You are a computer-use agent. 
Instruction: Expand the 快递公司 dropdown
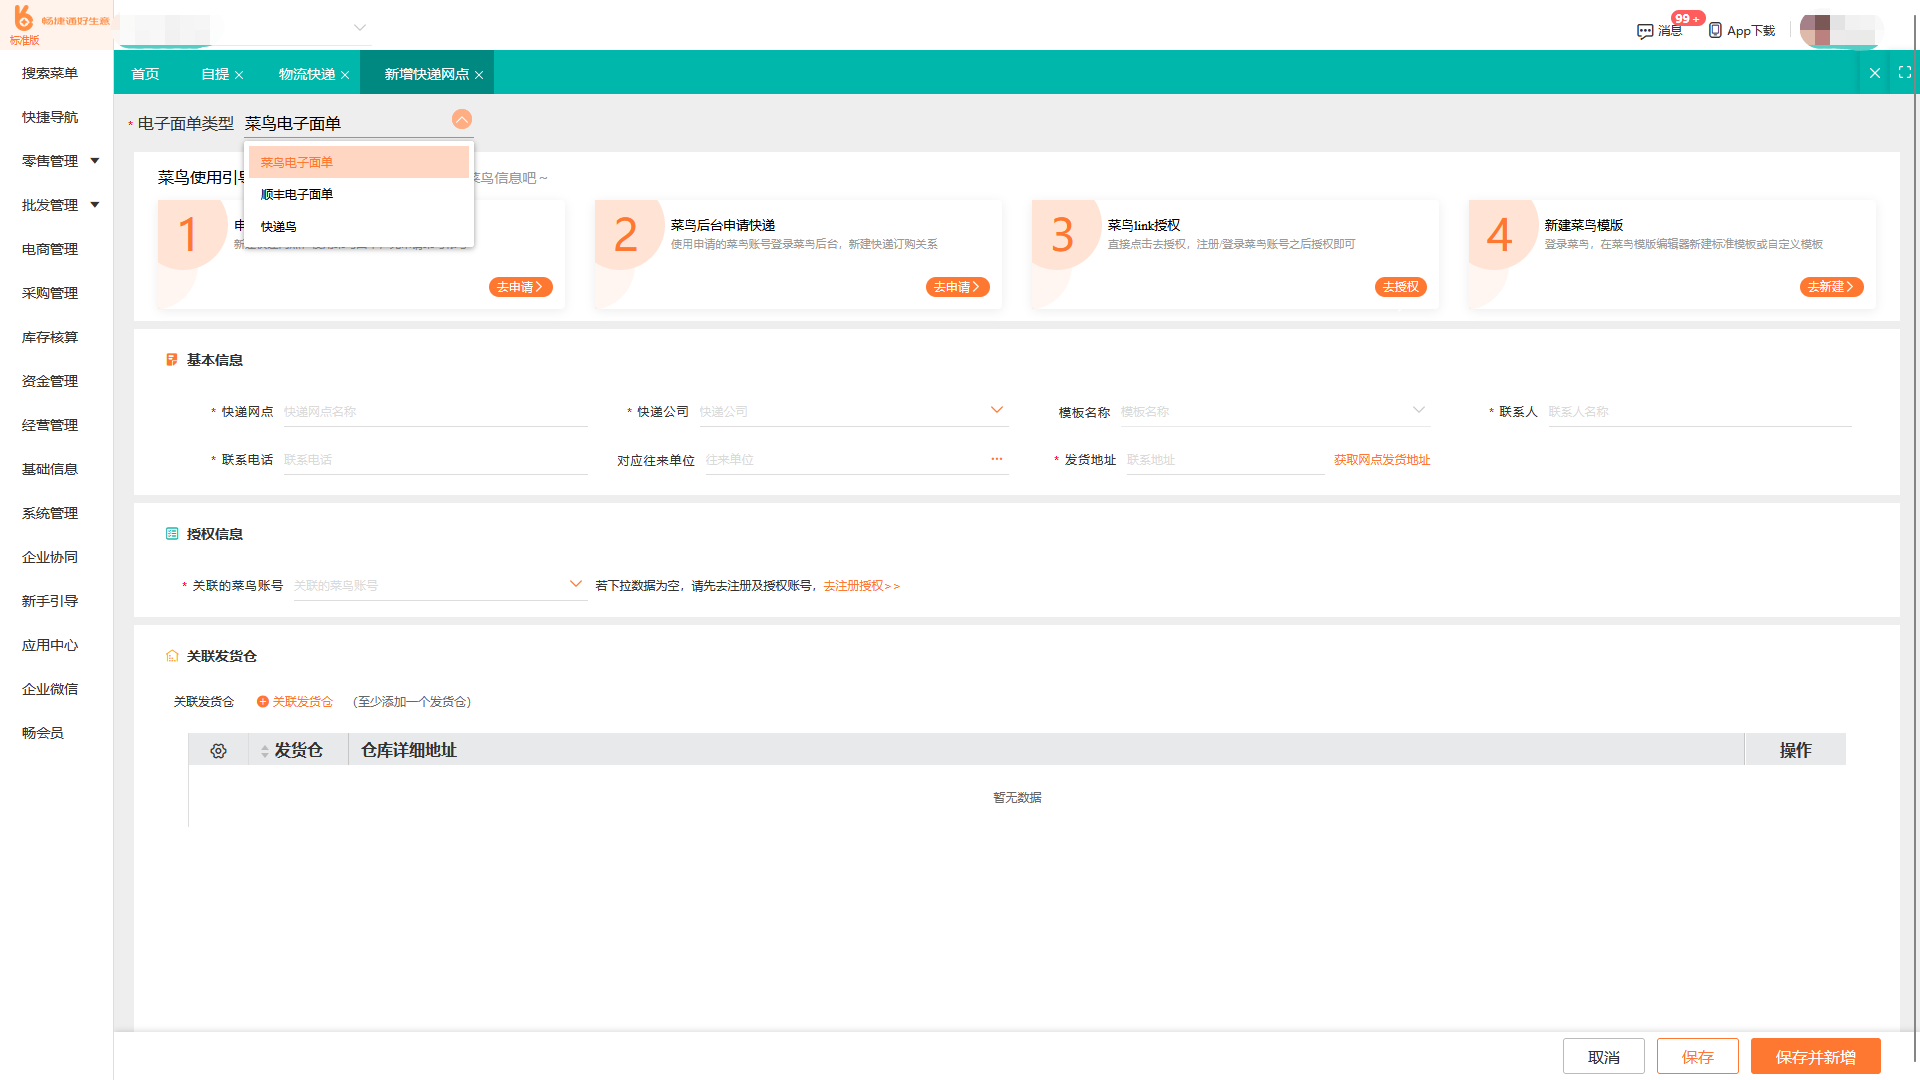[x=998, y=410]
